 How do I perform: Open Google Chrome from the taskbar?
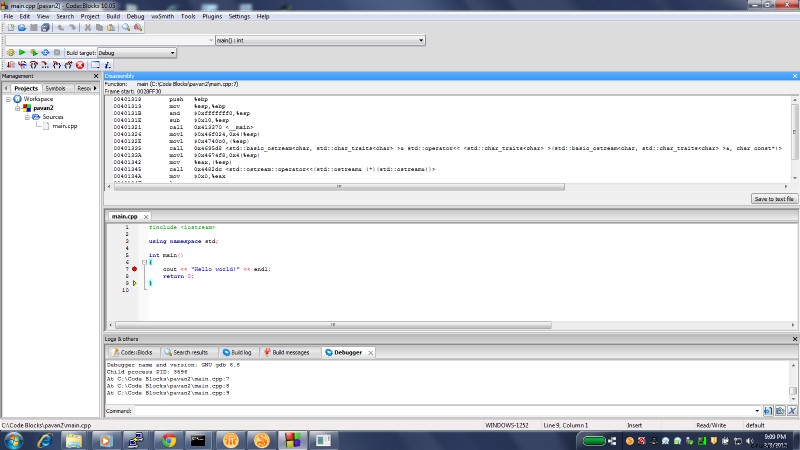pos(168,440)
